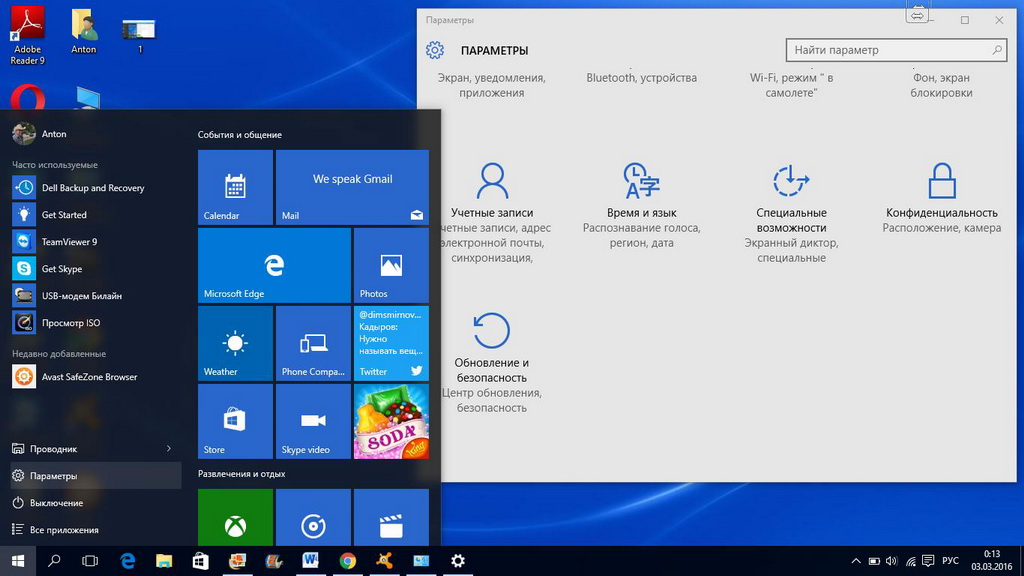
Task: Click the Windows Start button
Action: coord(18,561)
